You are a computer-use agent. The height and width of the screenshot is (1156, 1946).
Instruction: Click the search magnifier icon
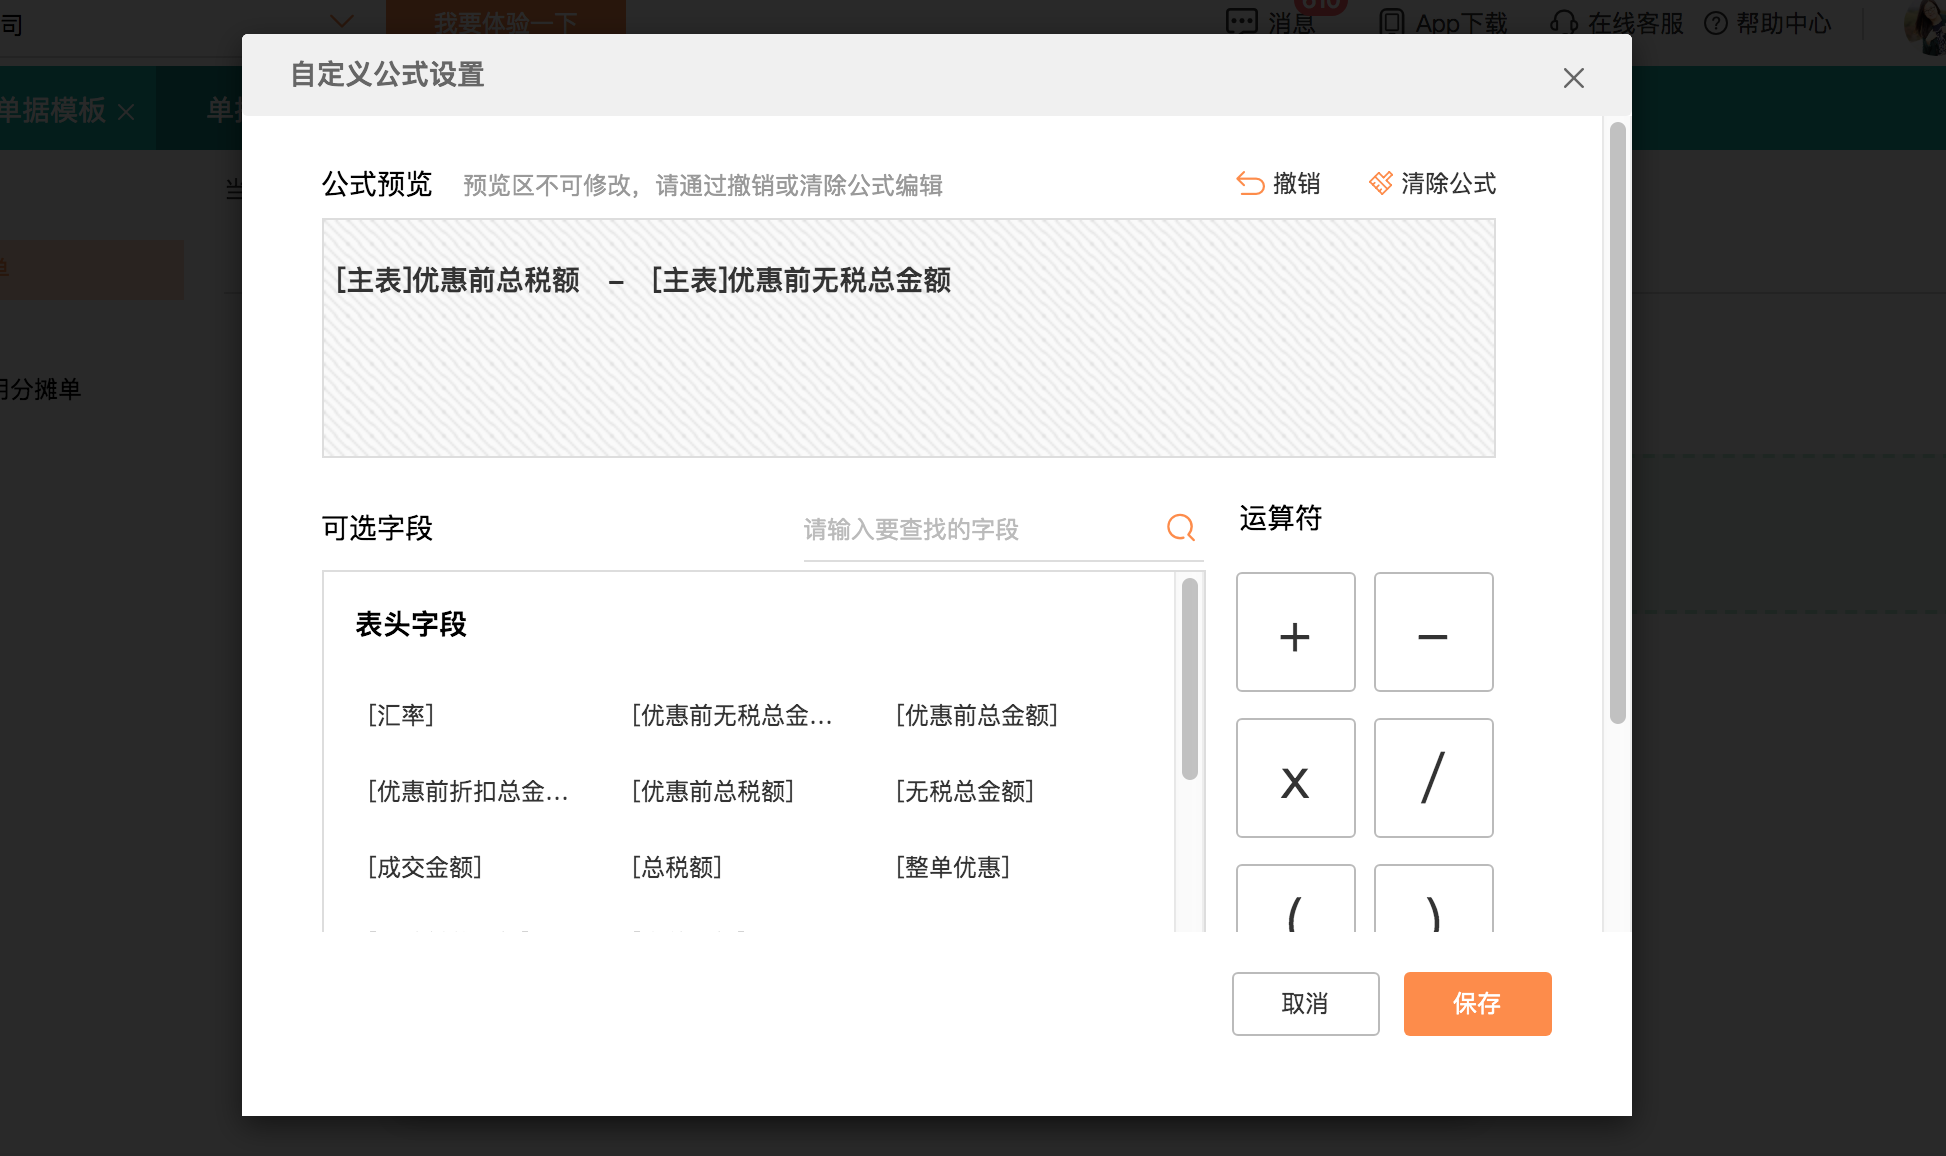(x=1179, y=528)
